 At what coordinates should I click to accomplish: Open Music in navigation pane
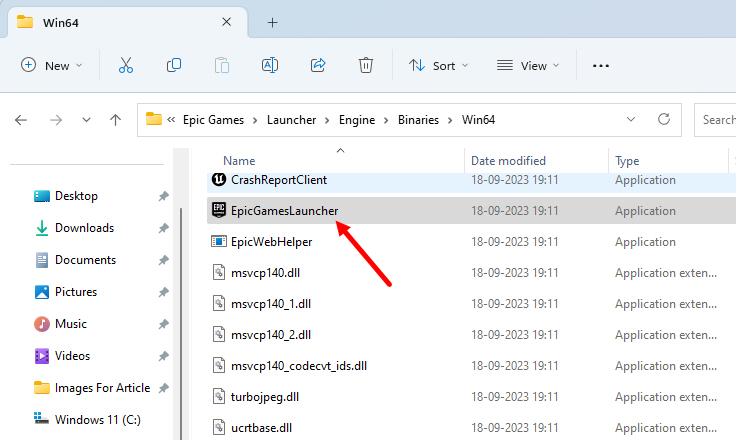click(x=70, y=324)
